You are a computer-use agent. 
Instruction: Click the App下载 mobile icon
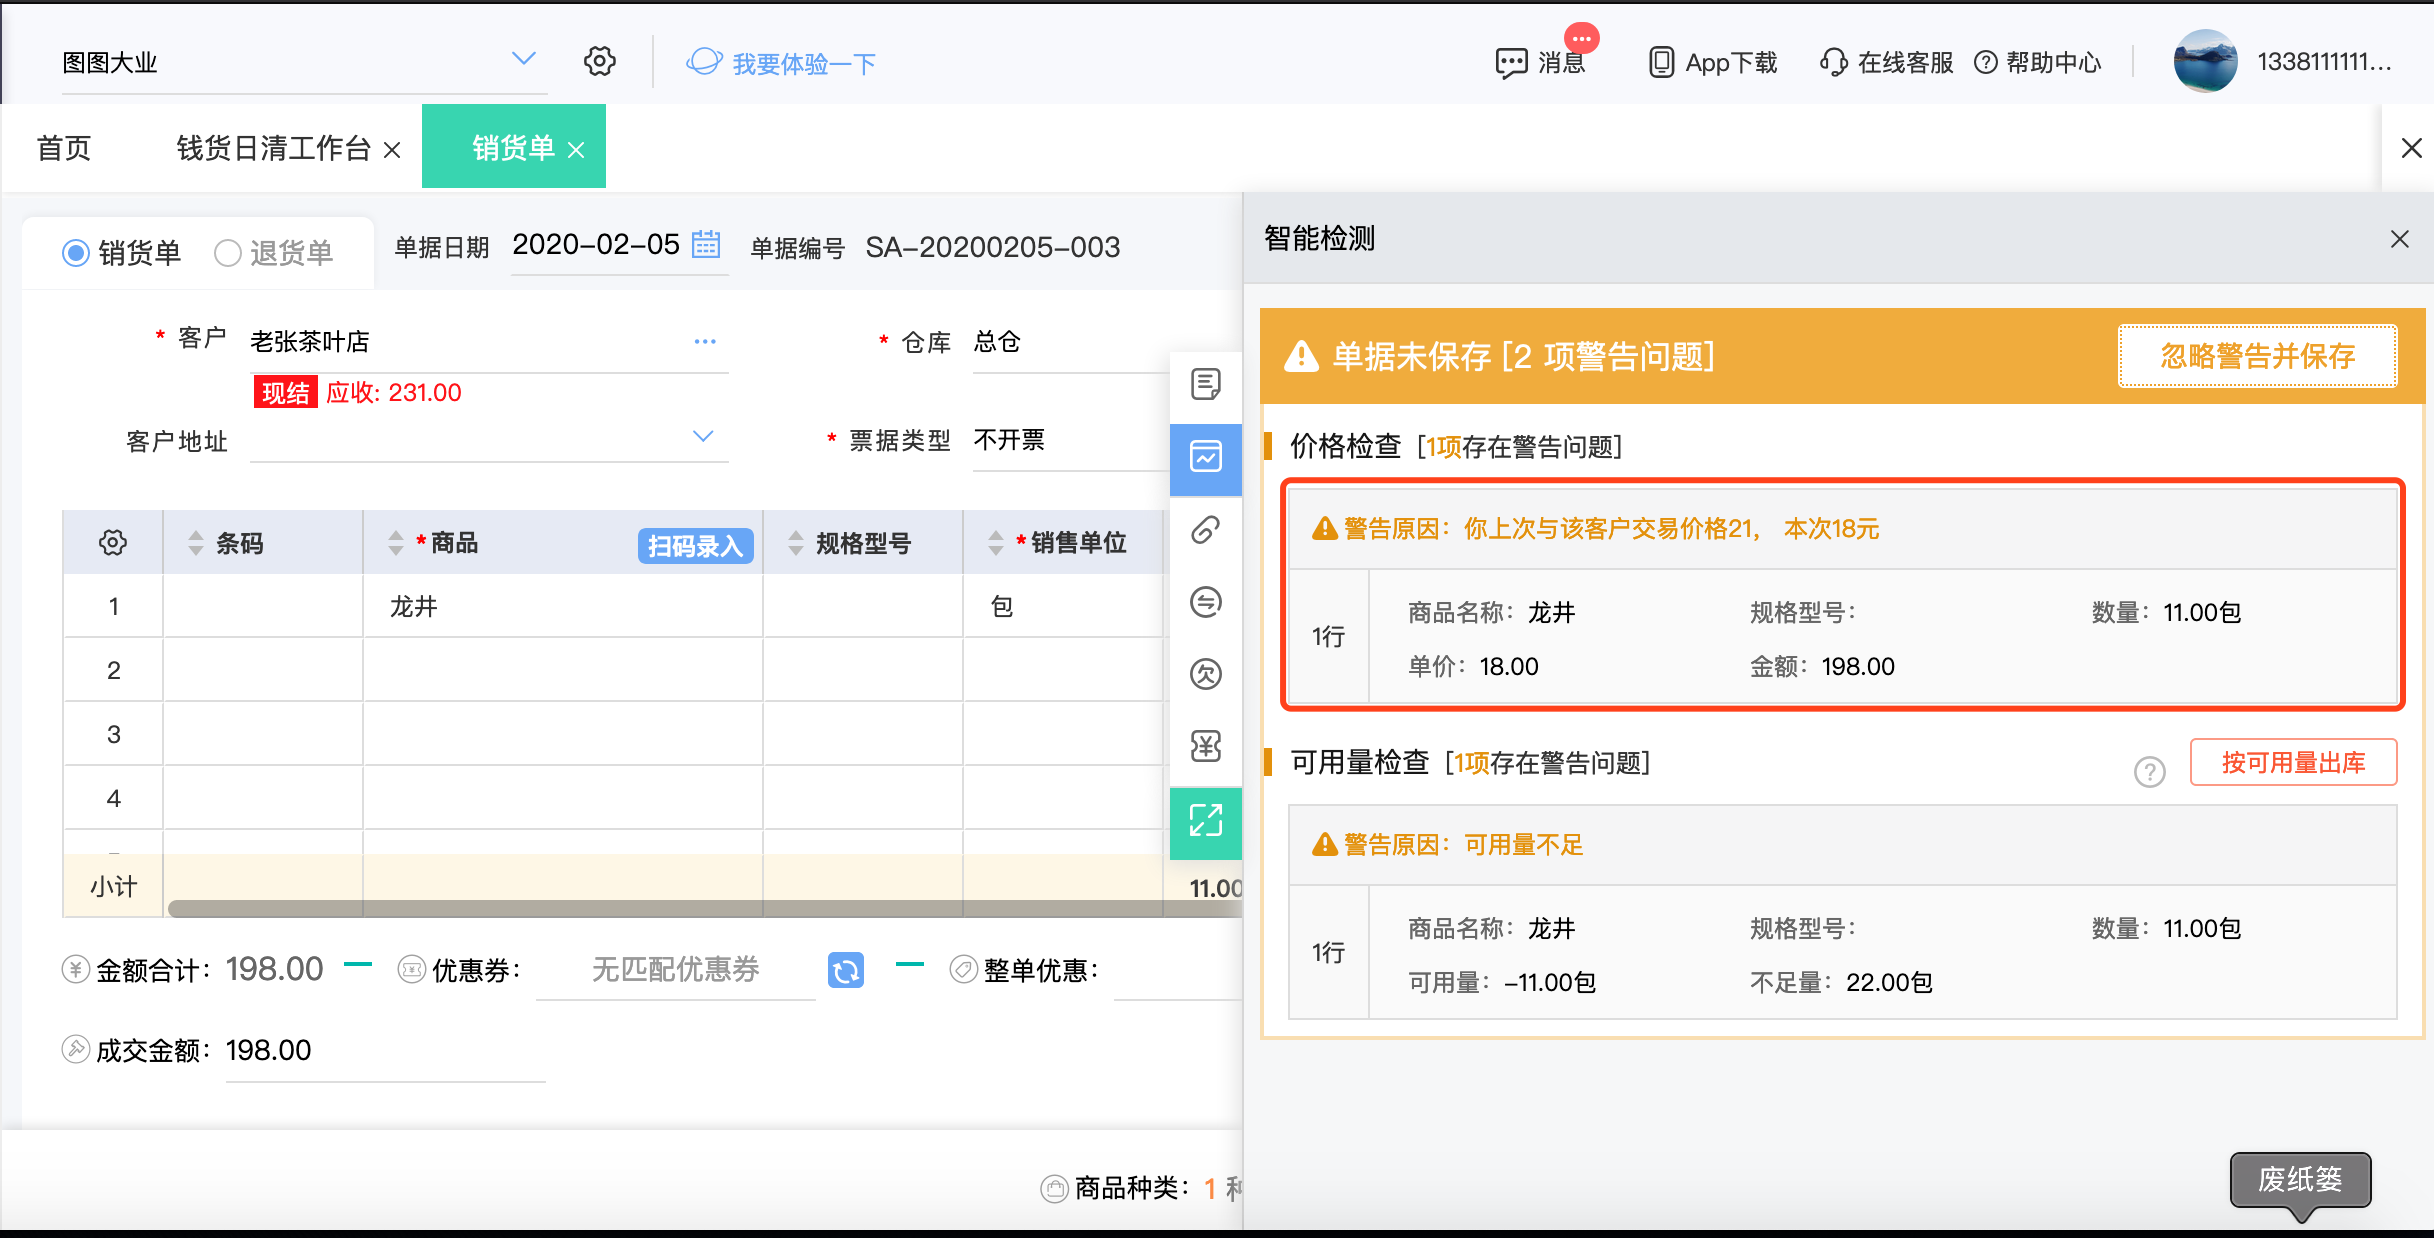point(1661,62)
